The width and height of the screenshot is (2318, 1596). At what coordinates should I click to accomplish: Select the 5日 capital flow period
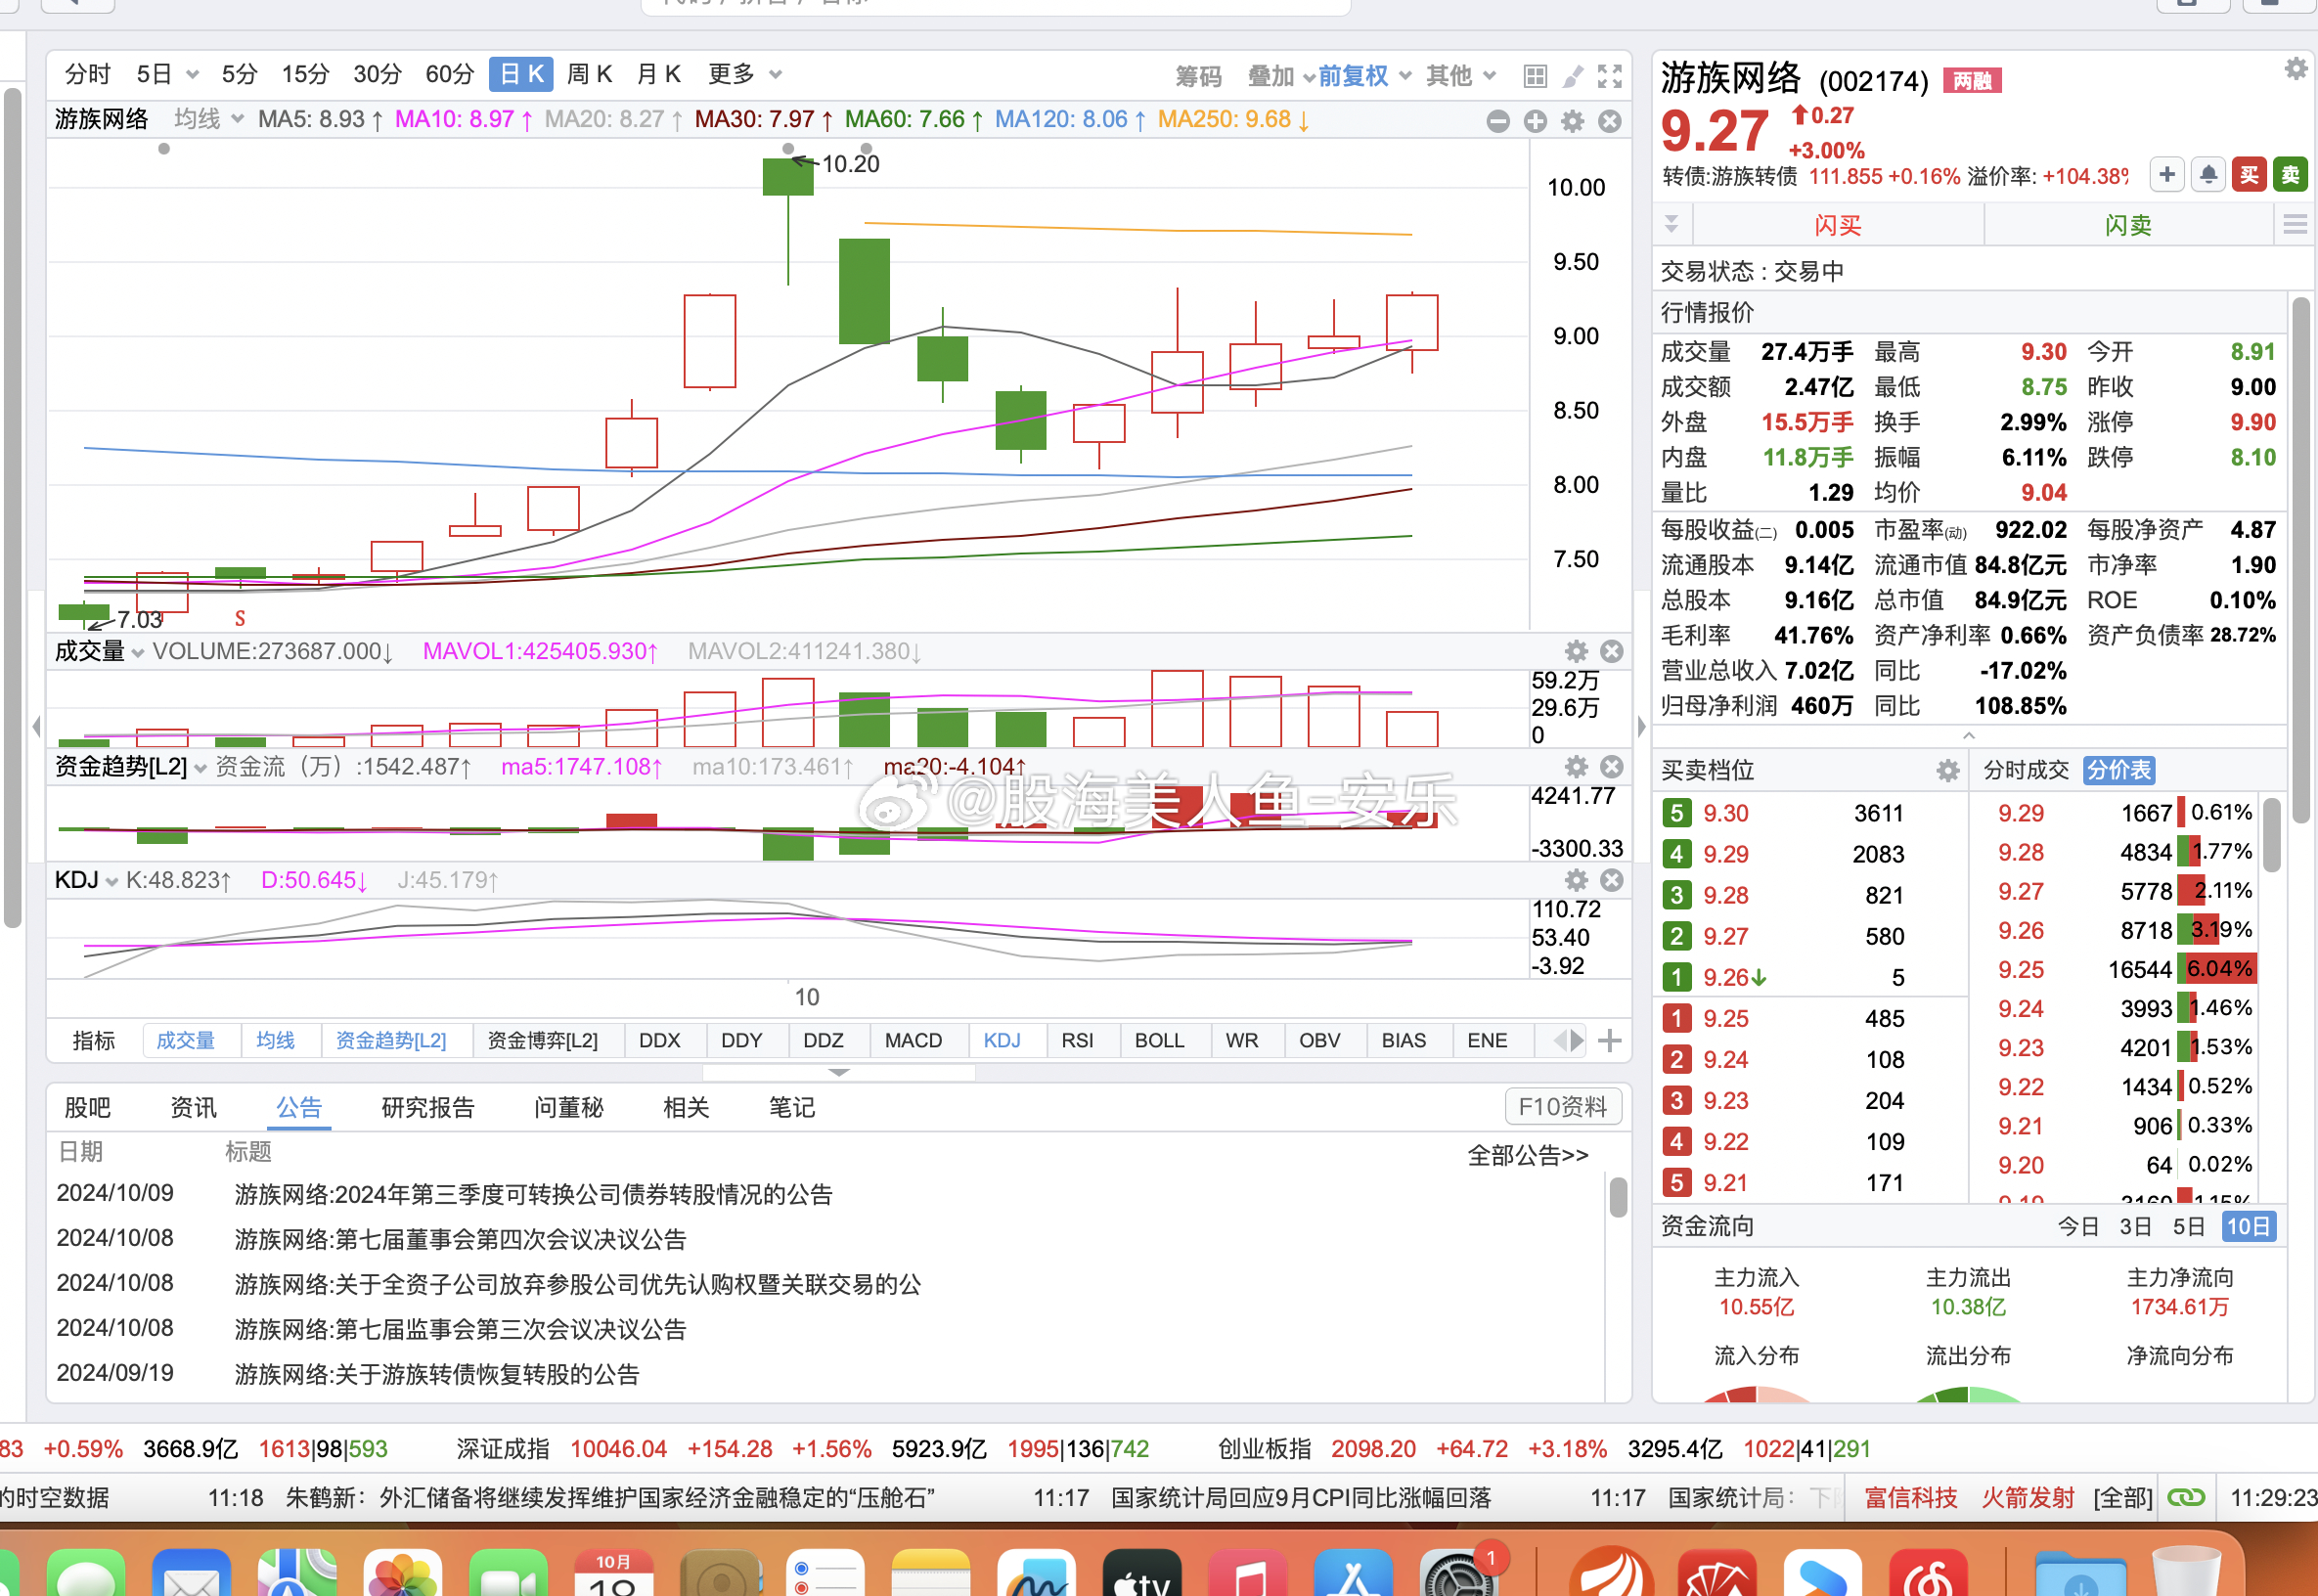[2187, 1226]
